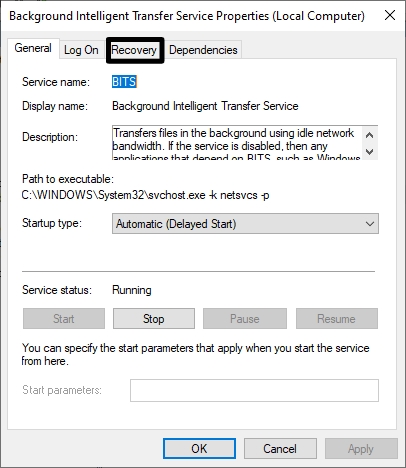Click inside the Description text box
The image size is (406, 468).
(x=237, y=143)
